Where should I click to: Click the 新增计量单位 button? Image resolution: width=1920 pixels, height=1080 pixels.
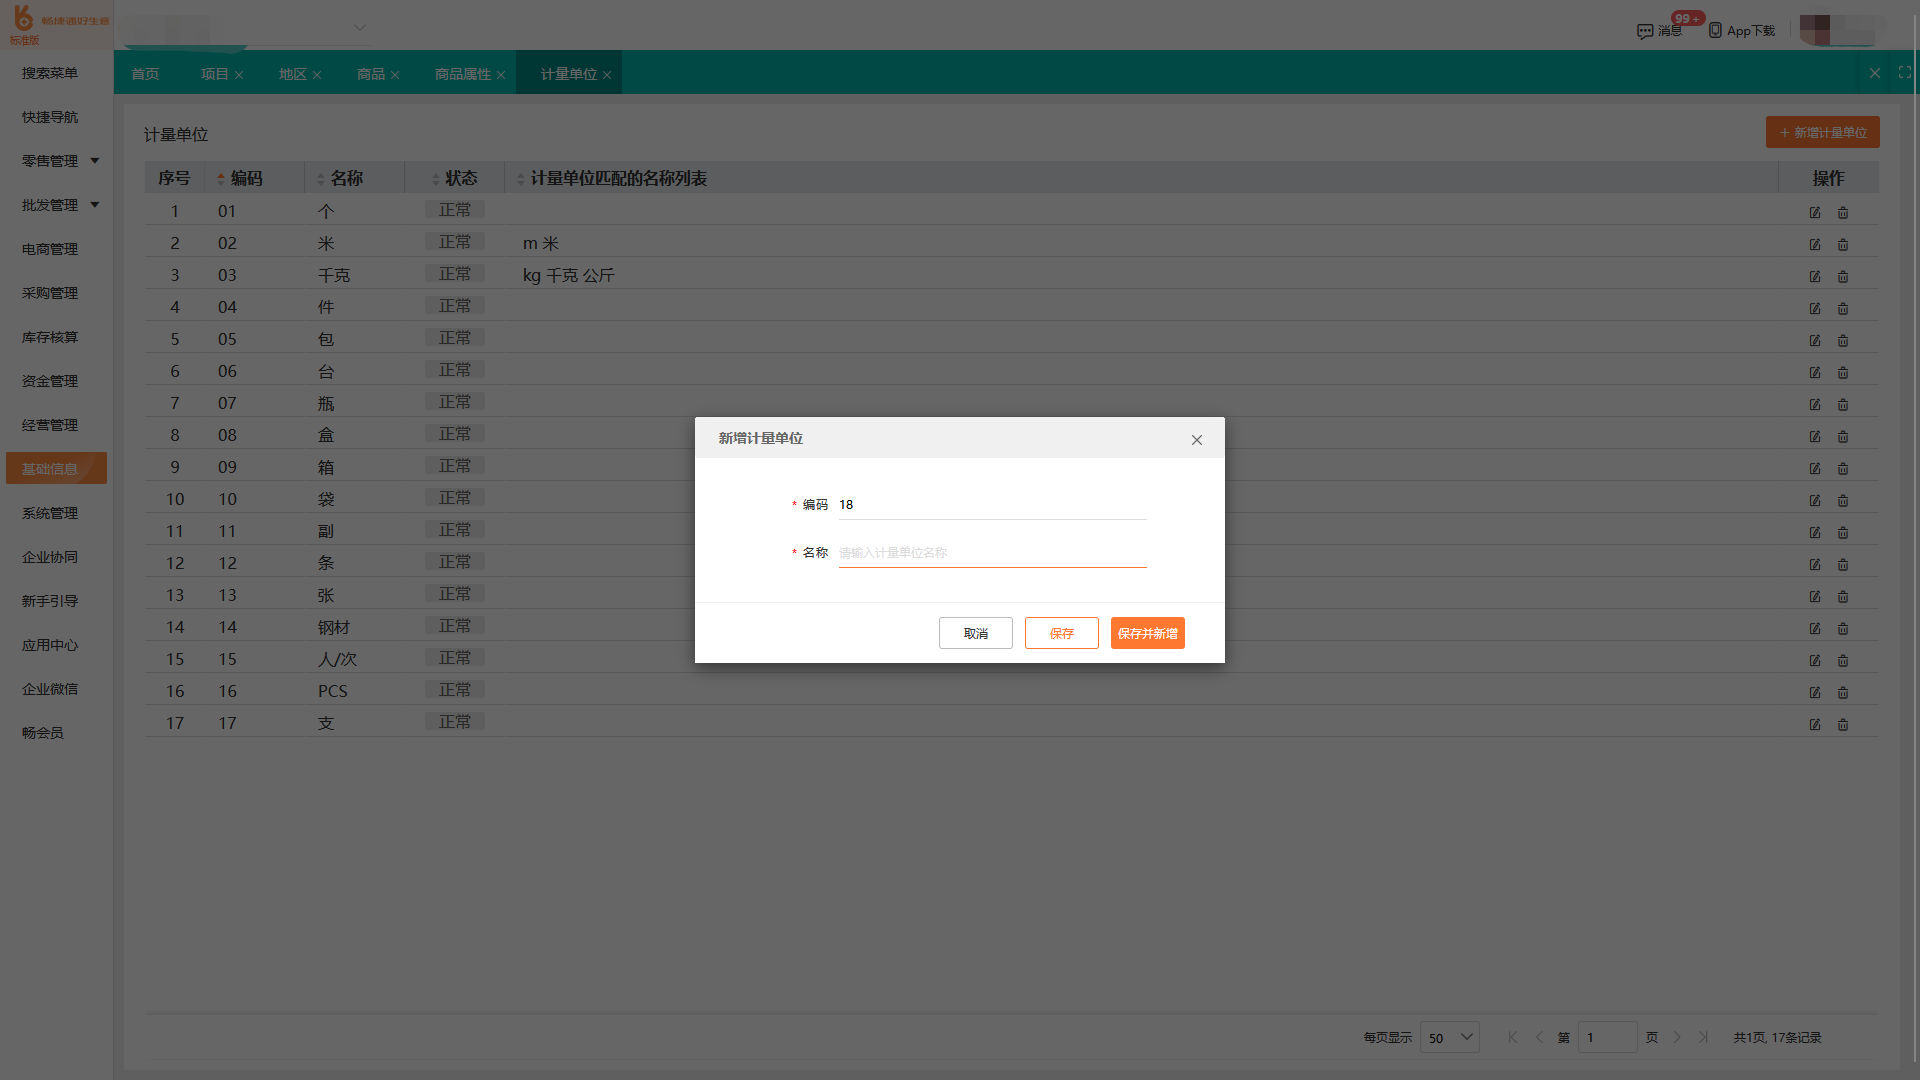1822,132
